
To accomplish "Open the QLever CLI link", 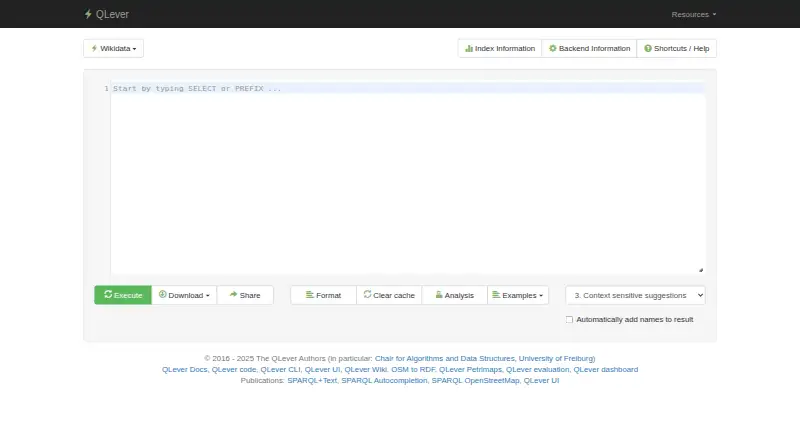I will (x=280, y=370).
